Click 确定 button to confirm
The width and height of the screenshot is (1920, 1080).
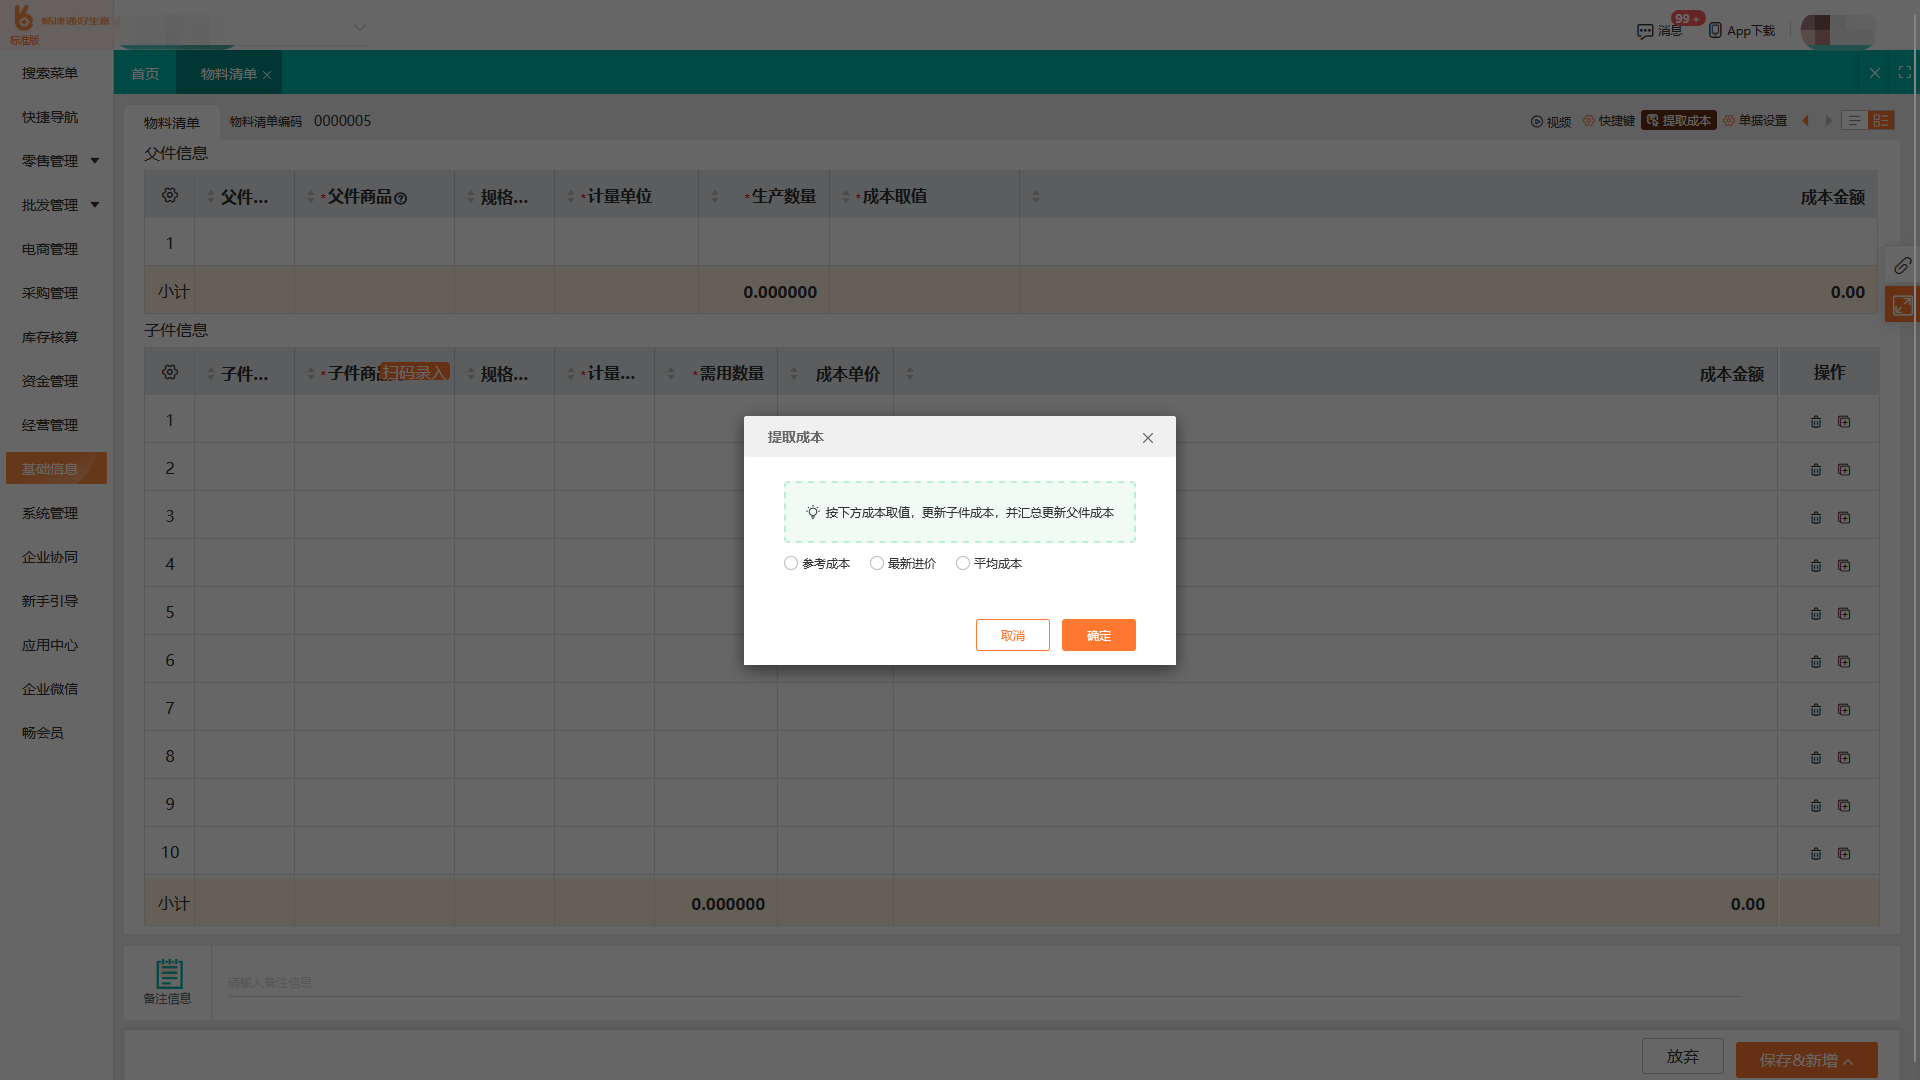[x=1098, y=636]
